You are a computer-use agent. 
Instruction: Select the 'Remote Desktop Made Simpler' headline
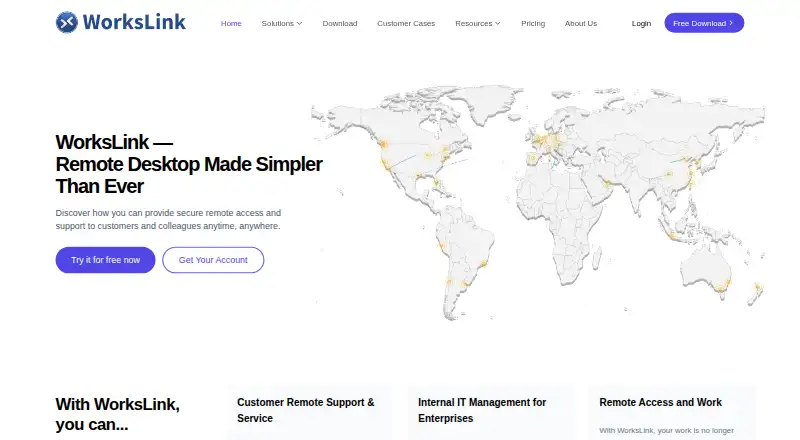189,164
